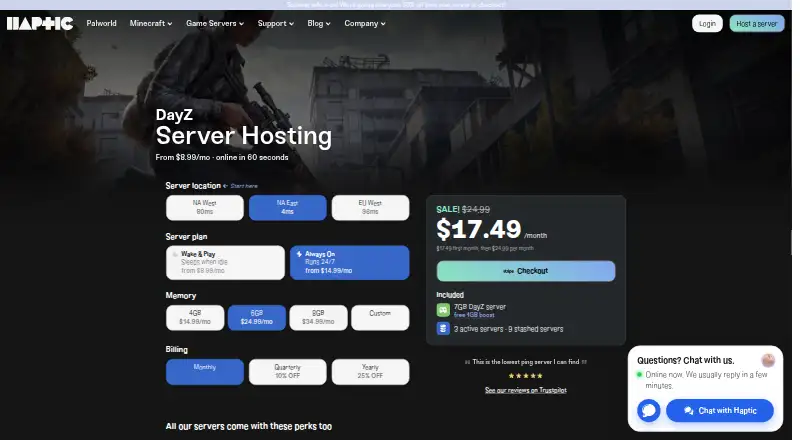Image resolution: width=800 pixels, height=440 pixels.
Task: Click the $17.49 sale price
Action: tap(479, 229)
